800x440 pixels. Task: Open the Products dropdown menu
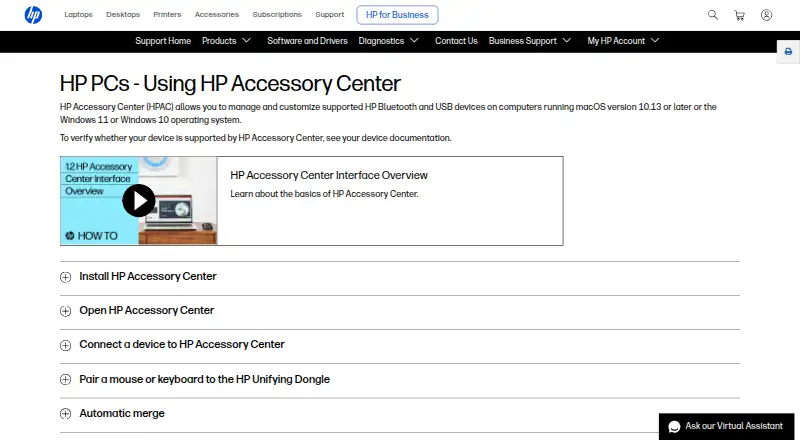[x=227, y=41]
